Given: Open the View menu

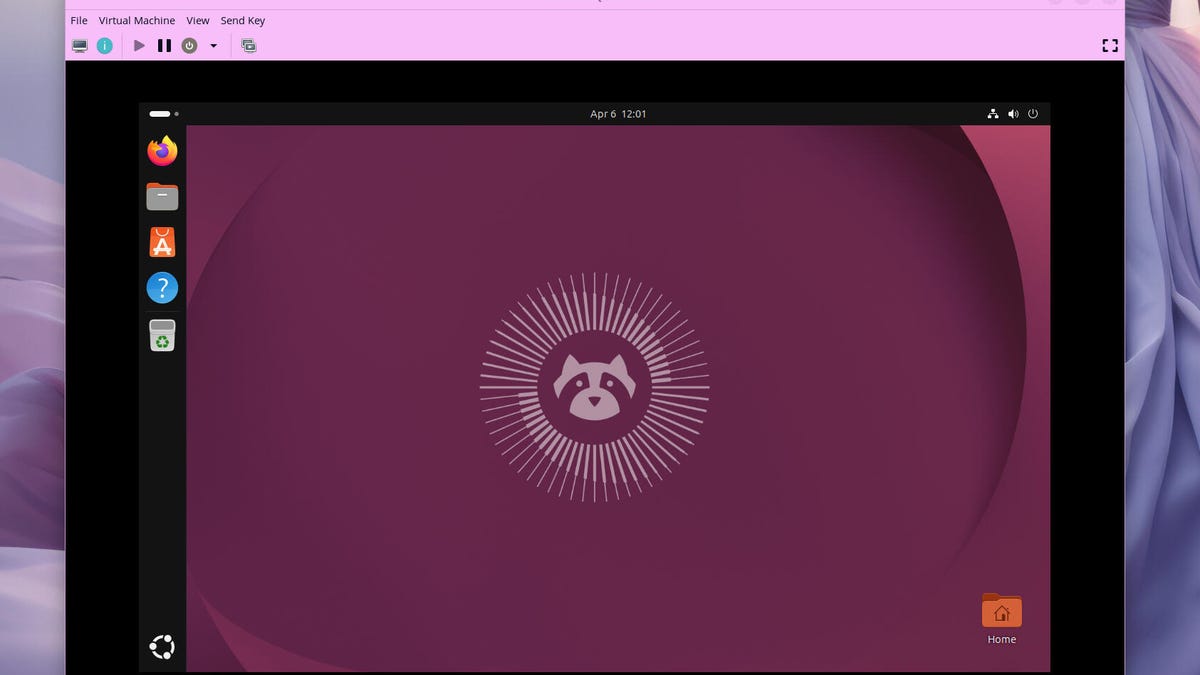Looking at the screenshot, I should (x=197, y=20).
